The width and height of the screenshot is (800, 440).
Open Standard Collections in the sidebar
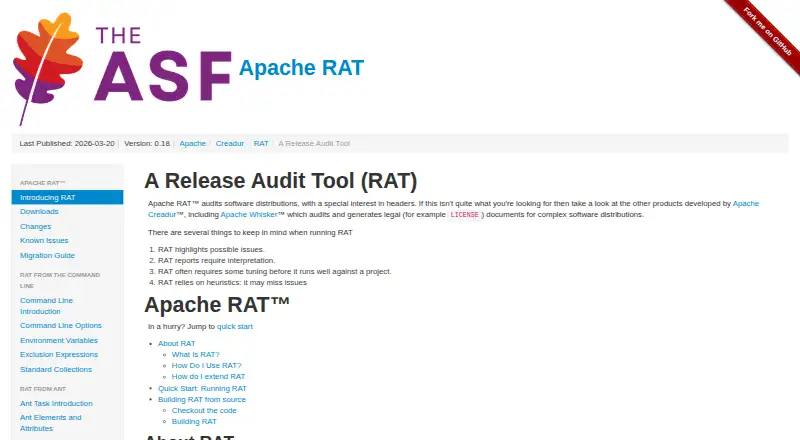[x=56, y=370]
